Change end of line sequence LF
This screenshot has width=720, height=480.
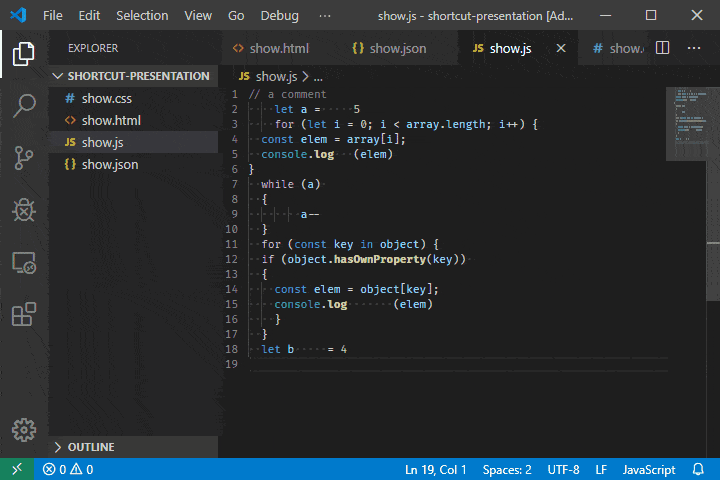[x=601, y=469]
